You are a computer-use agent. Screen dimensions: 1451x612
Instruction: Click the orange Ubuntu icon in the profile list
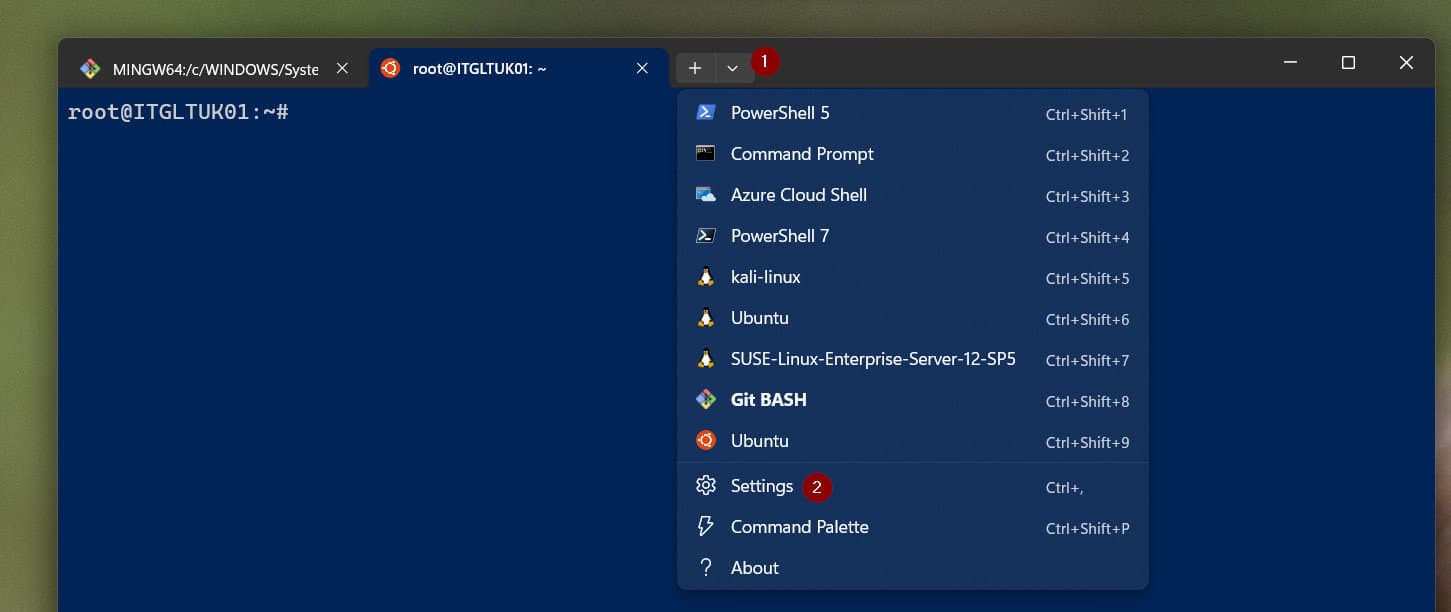tap(706, 441)
